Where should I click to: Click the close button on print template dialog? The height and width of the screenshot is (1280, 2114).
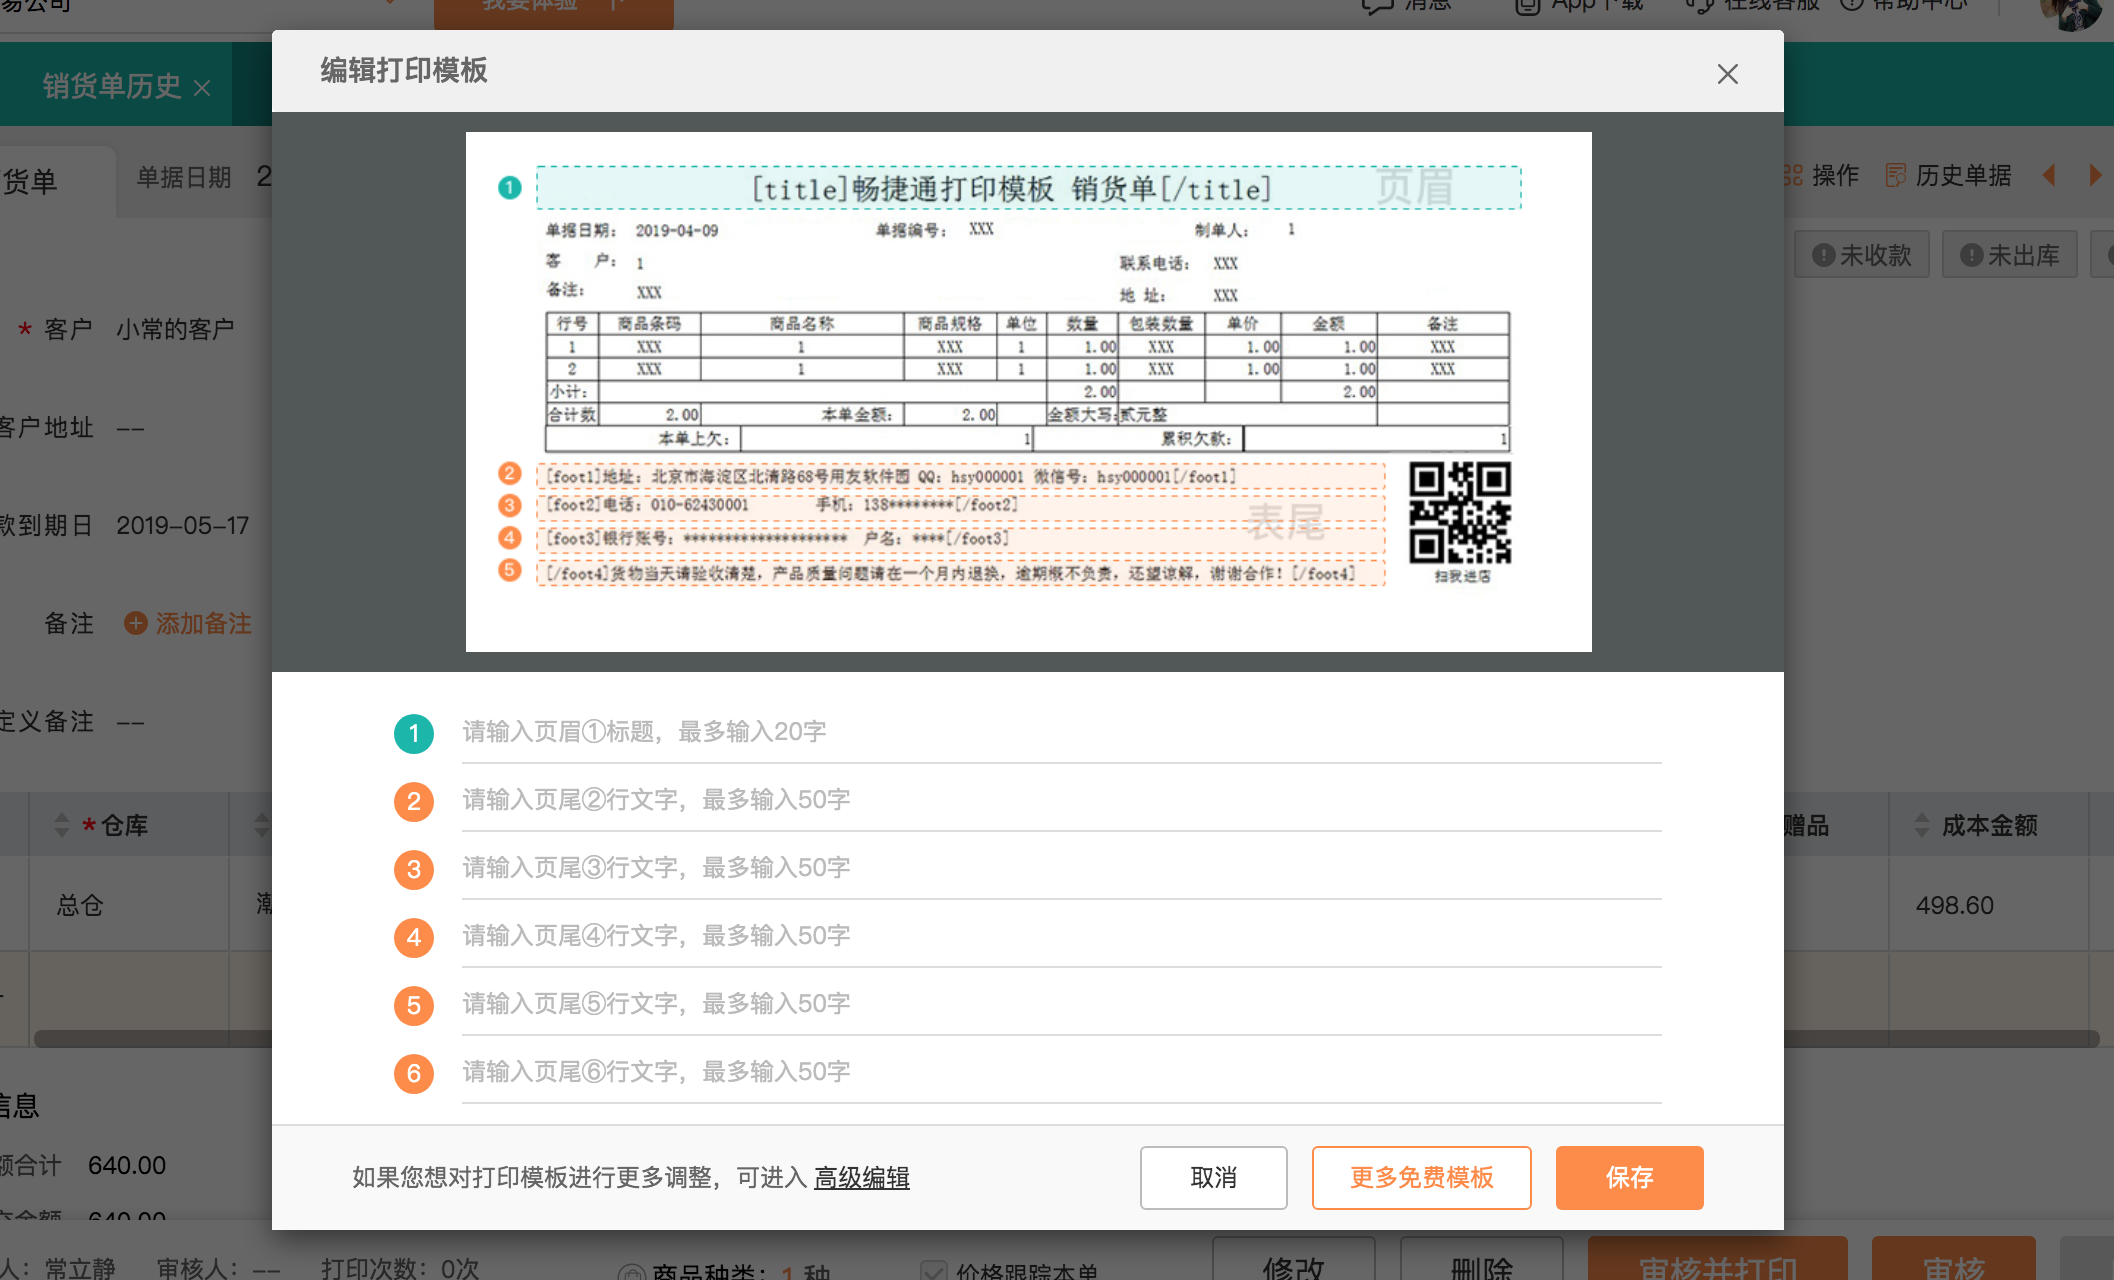point(1727,72)
